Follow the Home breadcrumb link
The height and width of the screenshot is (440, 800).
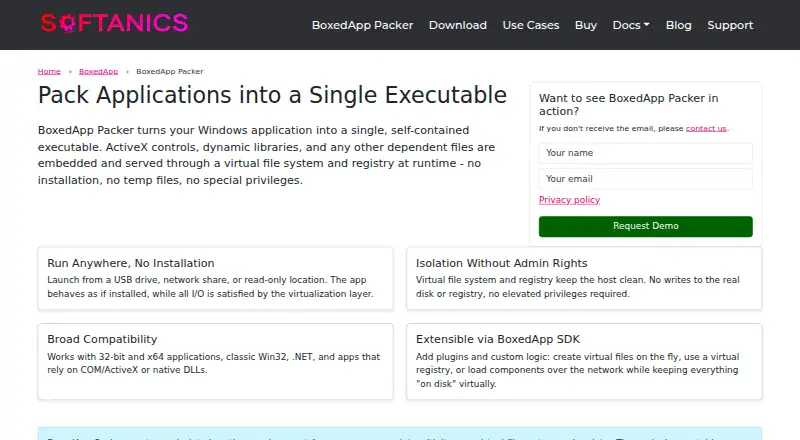tap(49, 71)
